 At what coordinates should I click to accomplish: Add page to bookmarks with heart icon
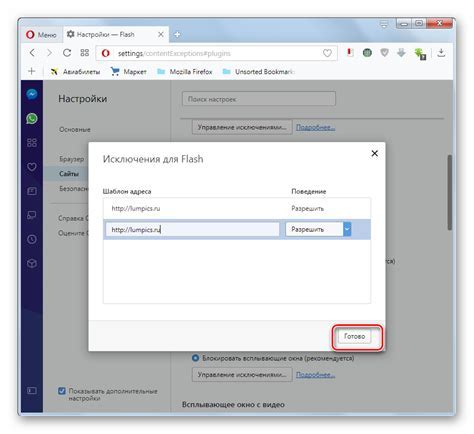point(327,53)
